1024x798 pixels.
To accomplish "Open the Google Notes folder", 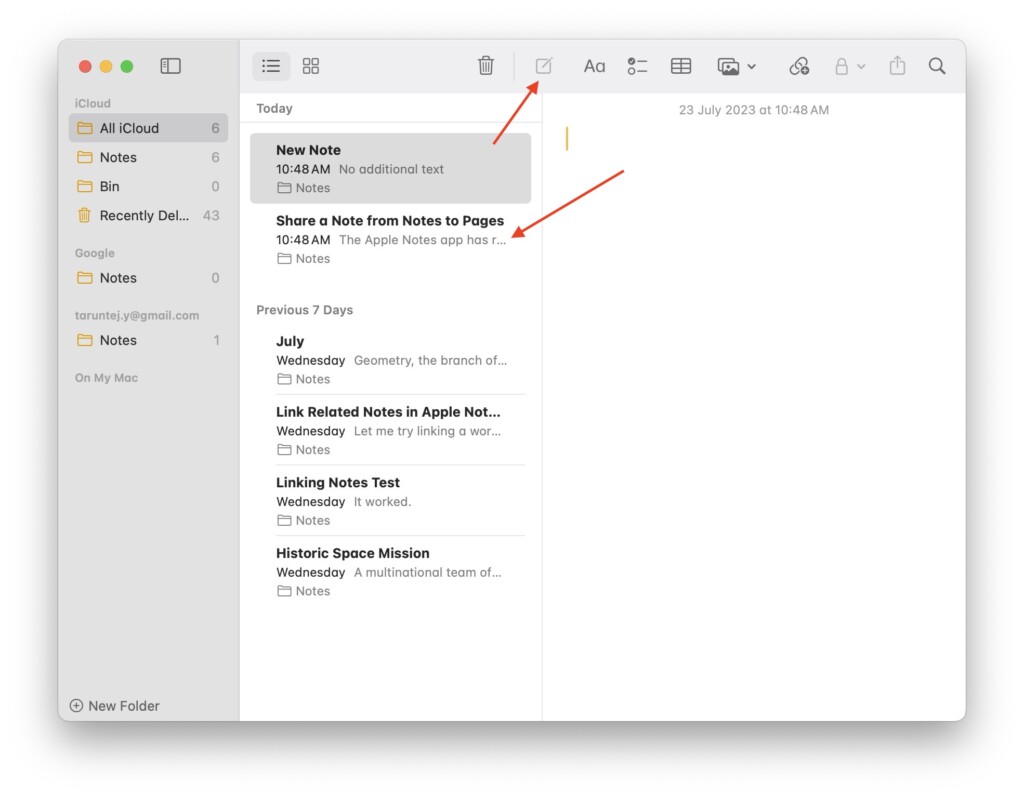I will 148,278.
